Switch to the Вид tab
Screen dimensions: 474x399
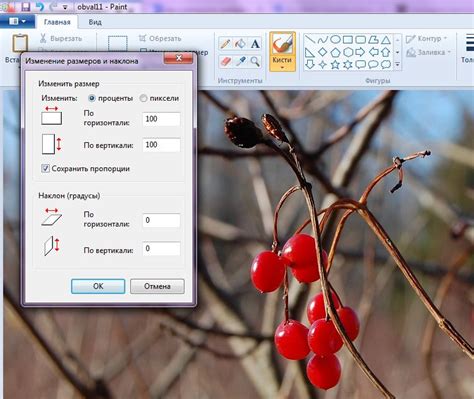click(x=95, y=22)
